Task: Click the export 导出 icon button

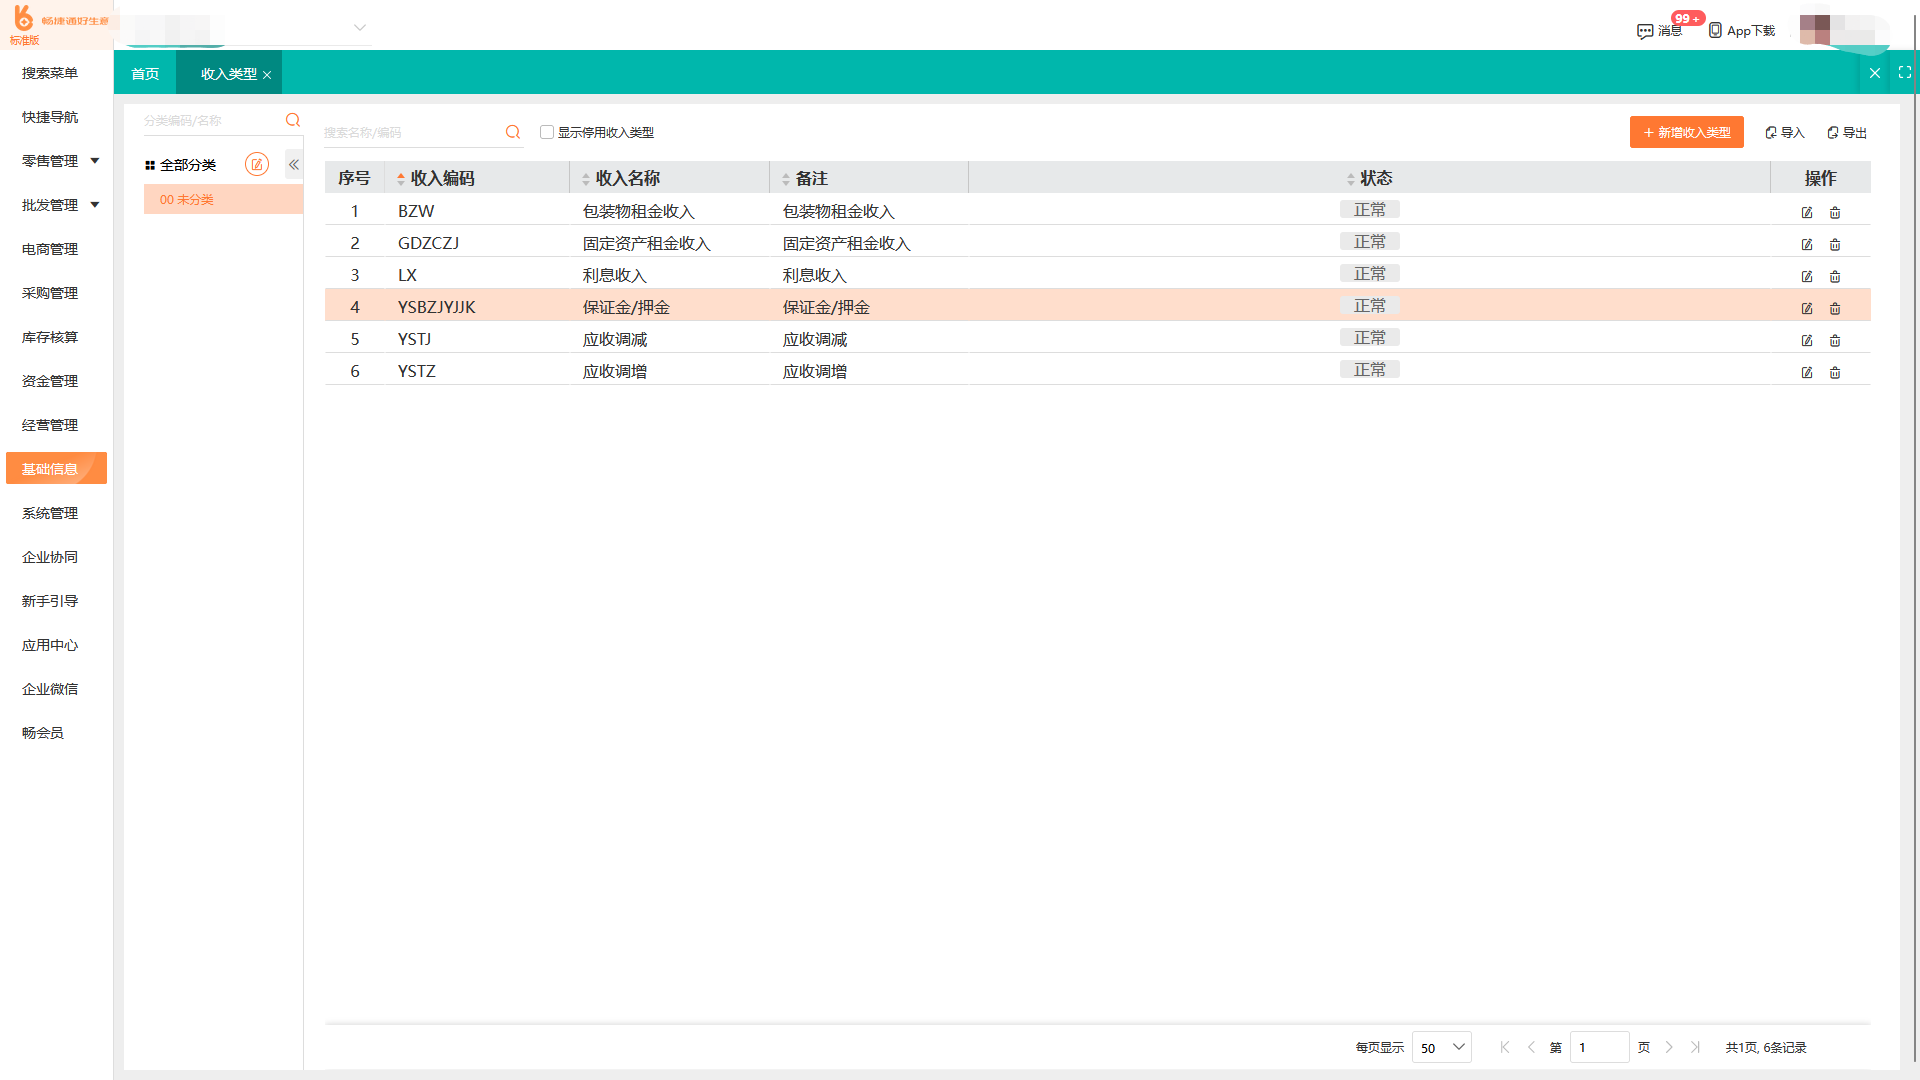Action: [x=1846, y=132]
